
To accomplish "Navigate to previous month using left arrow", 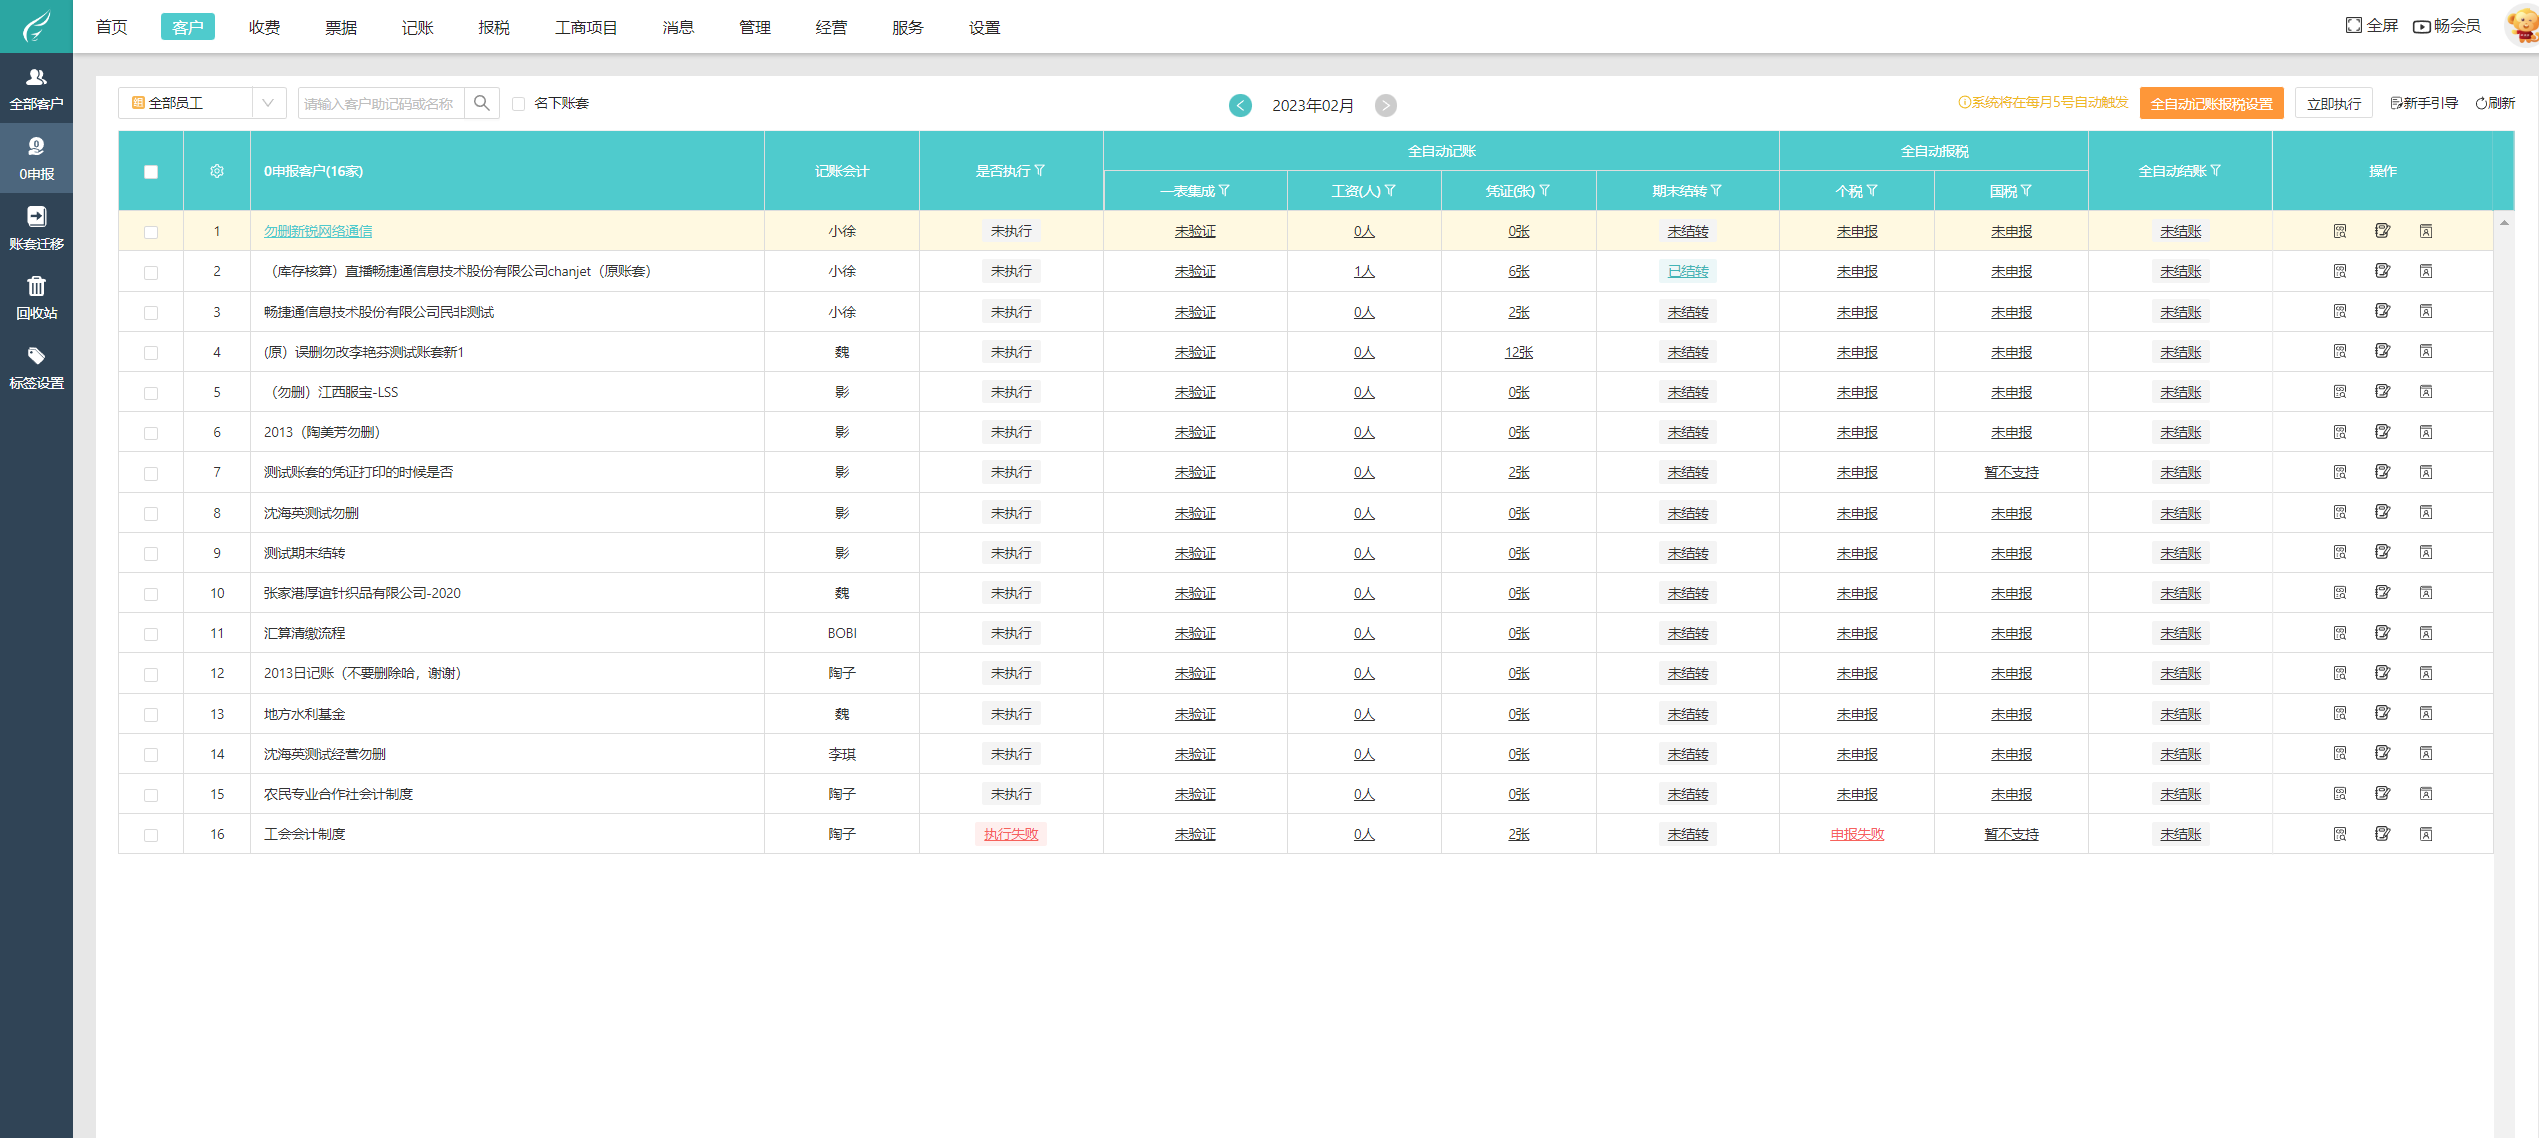I will [1237, 102].
